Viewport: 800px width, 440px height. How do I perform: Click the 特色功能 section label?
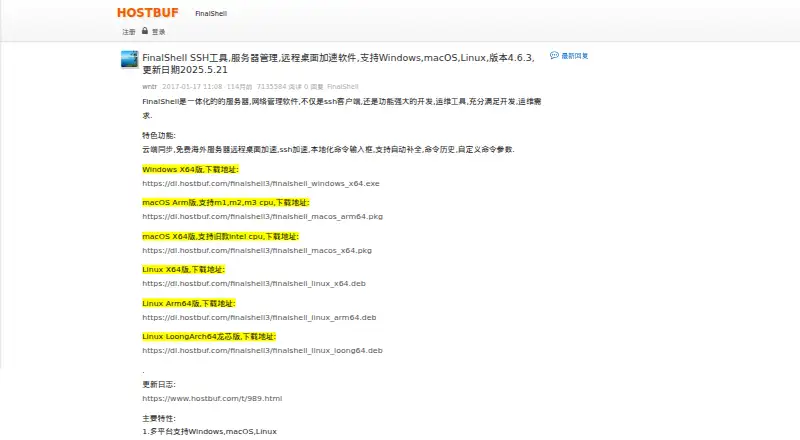159,135
